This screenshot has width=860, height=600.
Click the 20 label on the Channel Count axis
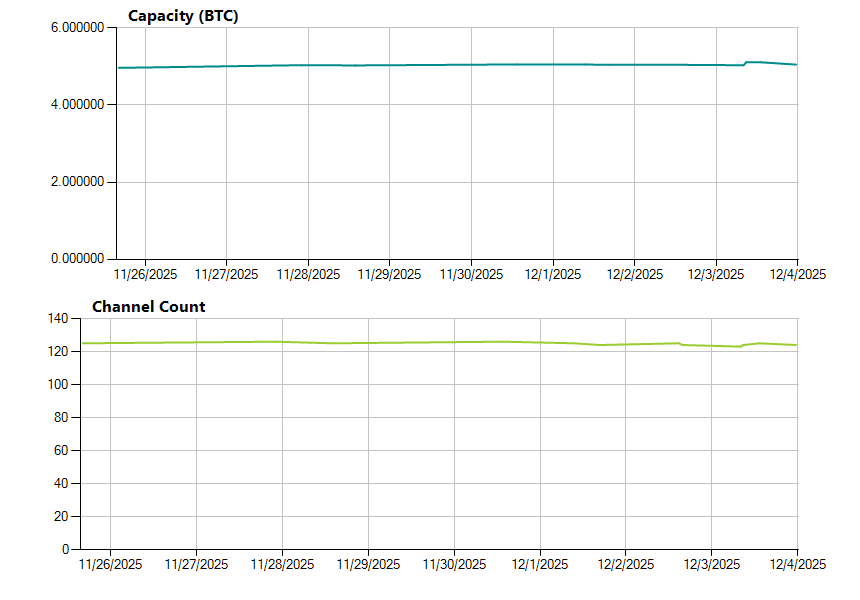61,517
